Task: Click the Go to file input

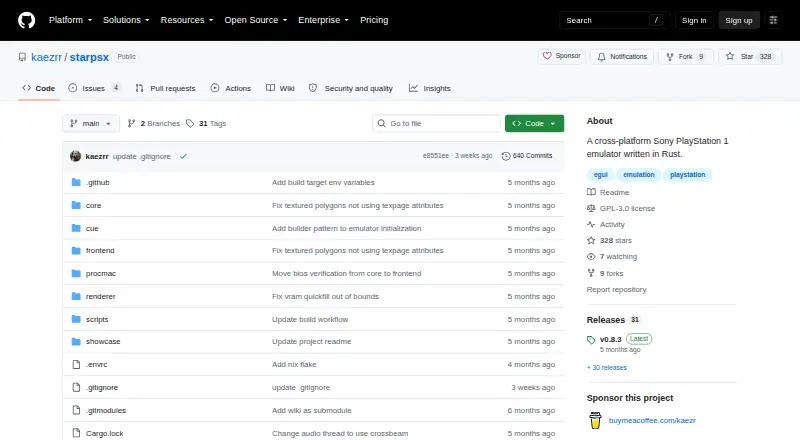Action: 436,124
